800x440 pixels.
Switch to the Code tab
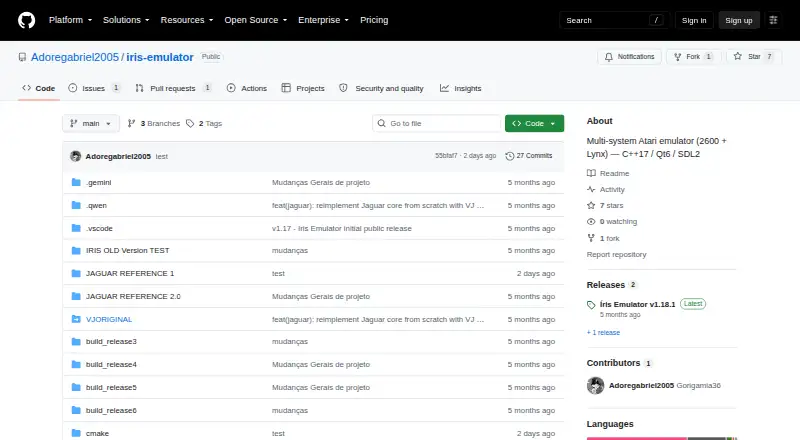coord(39,88)
